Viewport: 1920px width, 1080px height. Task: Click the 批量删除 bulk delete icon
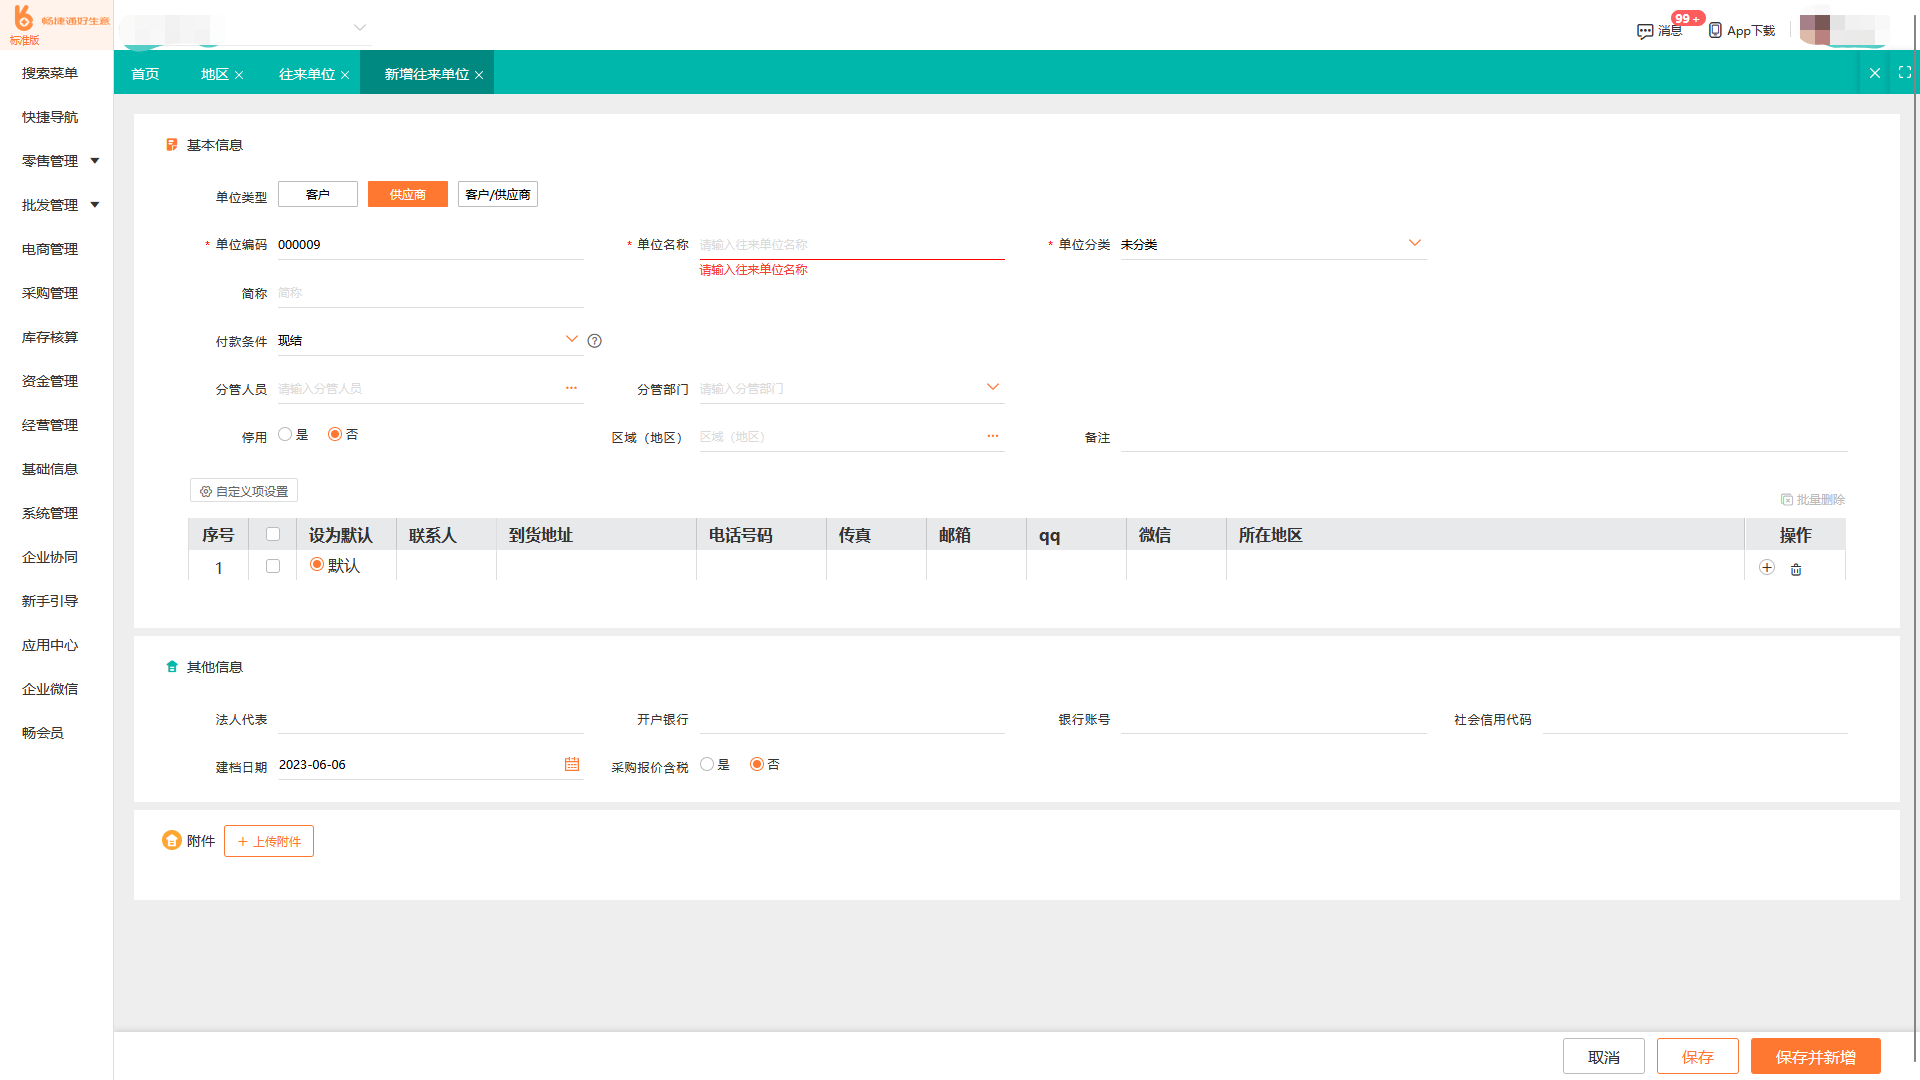pos(1787,498)
